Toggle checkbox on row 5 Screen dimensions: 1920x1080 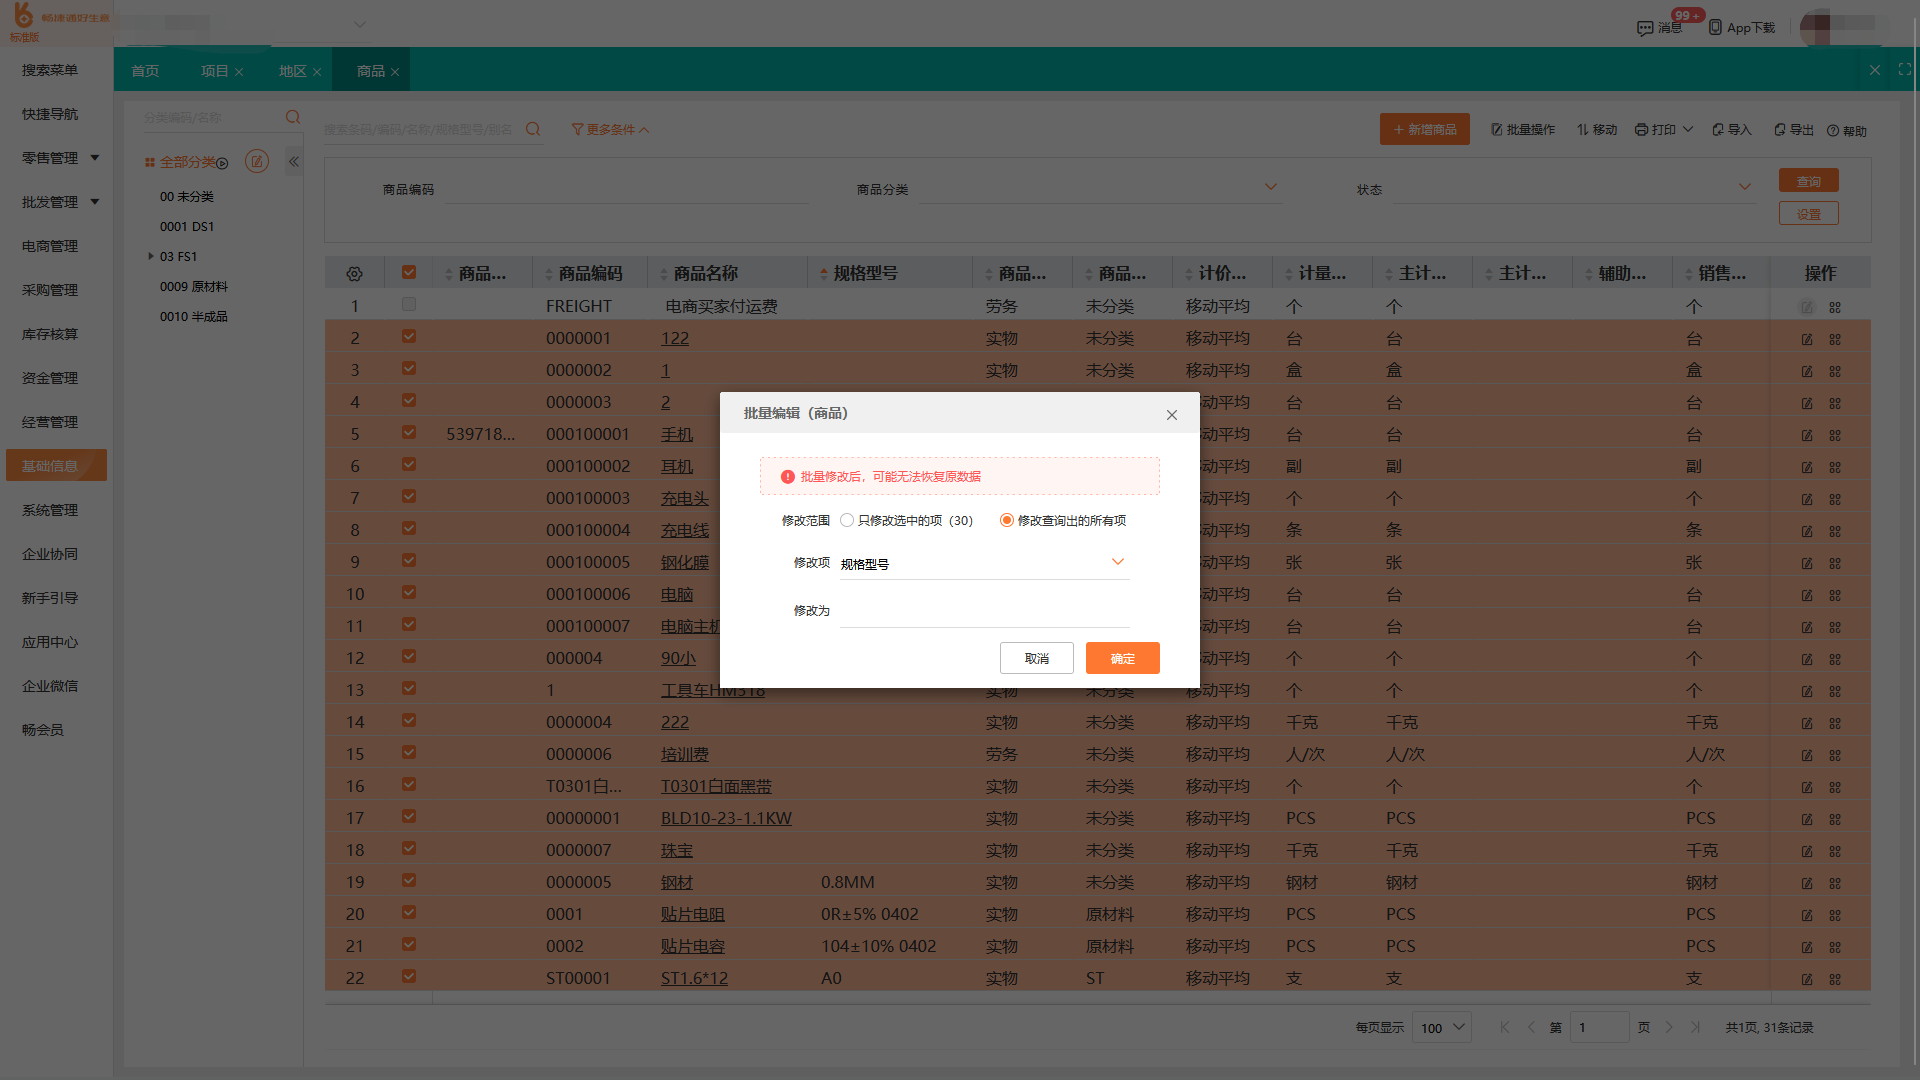pos(410,433)
